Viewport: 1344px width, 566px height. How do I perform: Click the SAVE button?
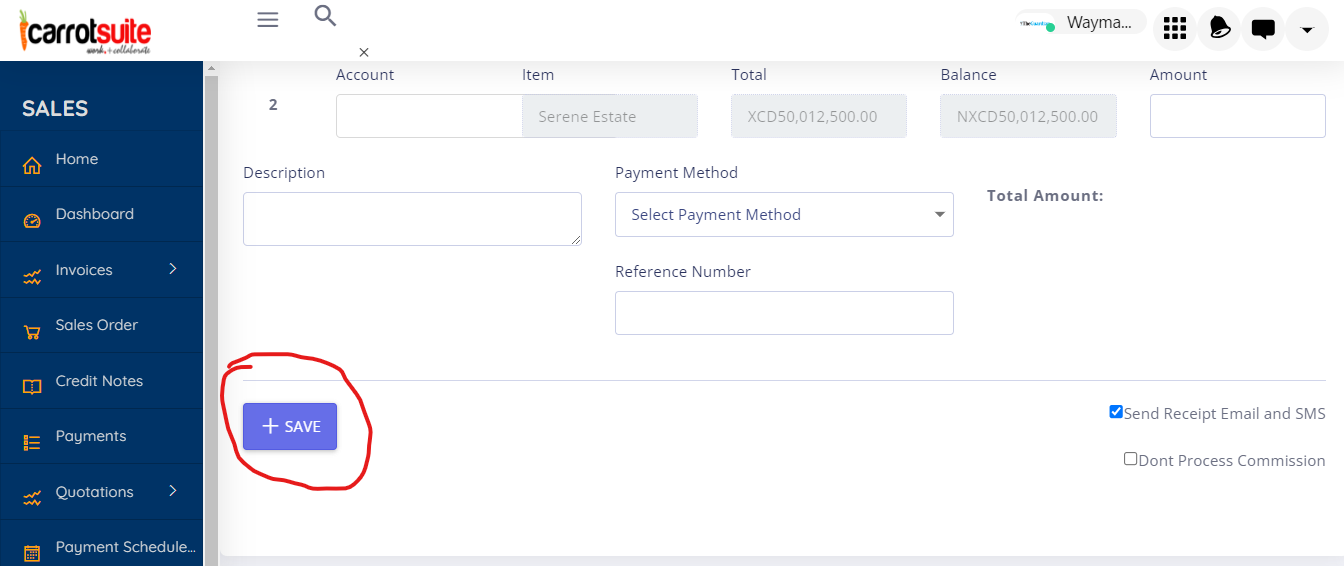click(290, 427)
